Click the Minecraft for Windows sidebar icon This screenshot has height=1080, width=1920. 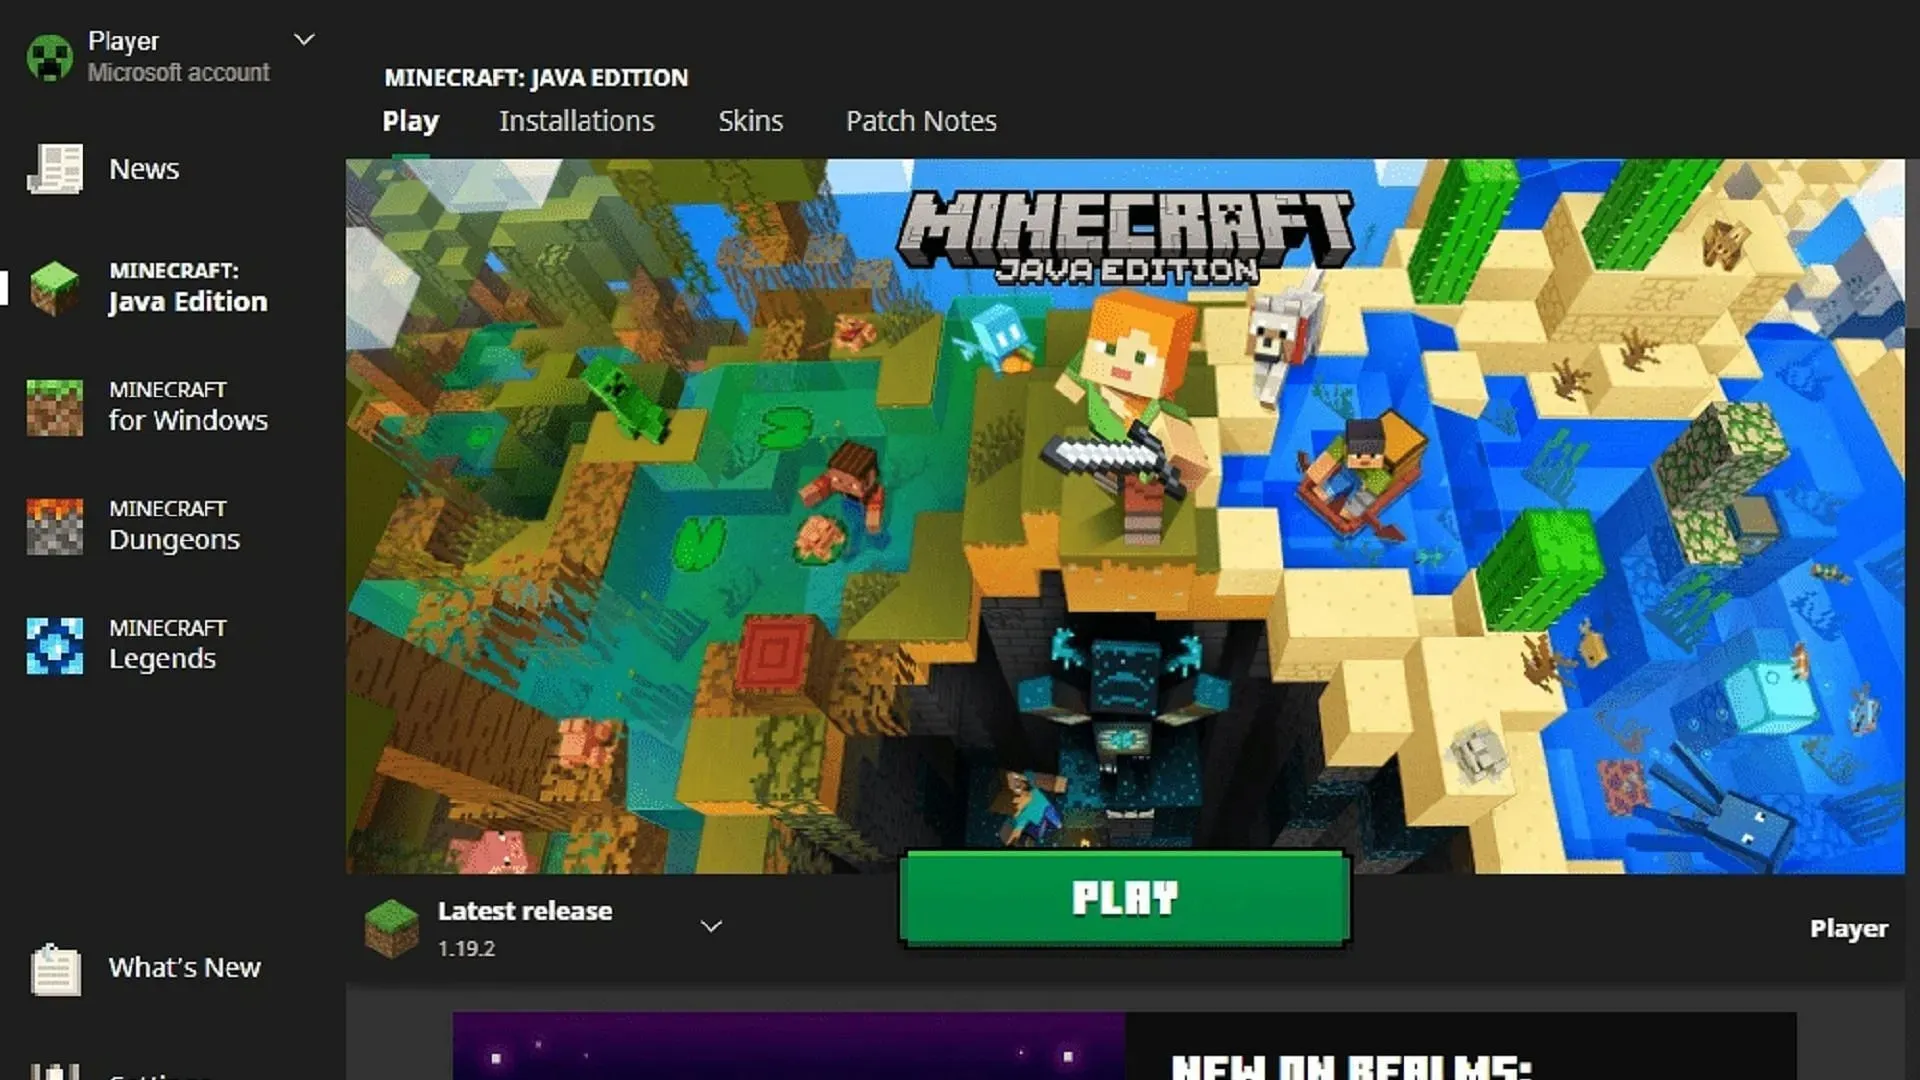(x=57, y=406)
